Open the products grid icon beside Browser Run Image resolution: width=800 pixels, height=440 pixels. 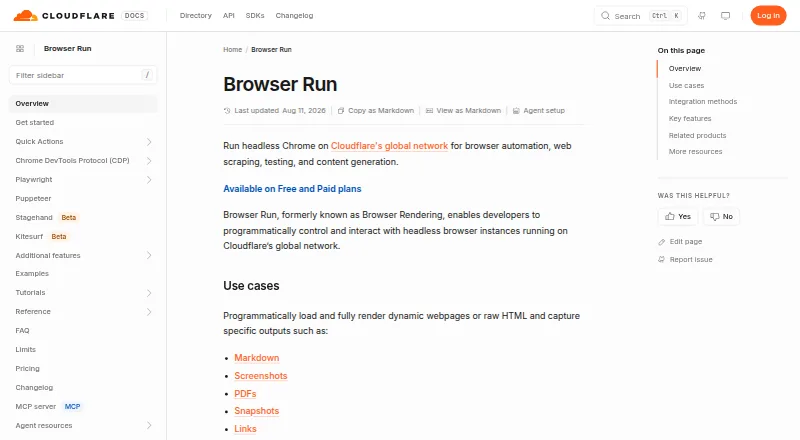coord(20,48)
